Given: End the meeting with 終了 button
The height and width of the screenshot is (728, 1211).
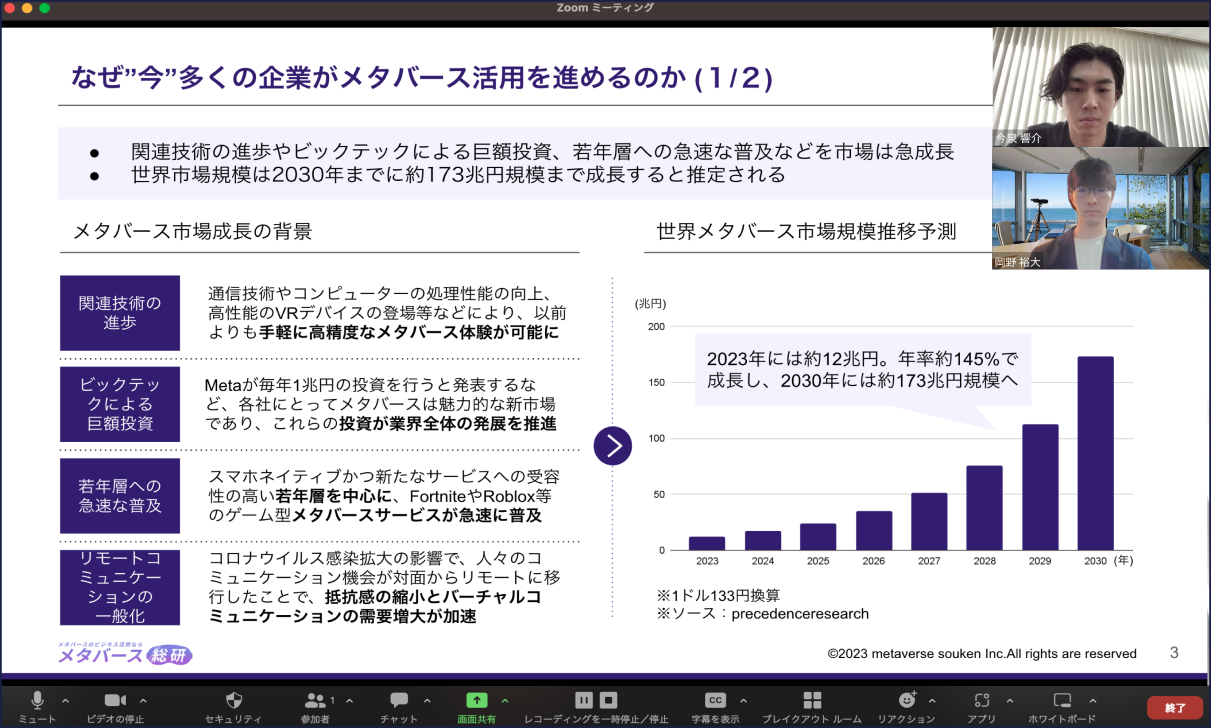Looking at the screenshot, I should pos(1174,705).
